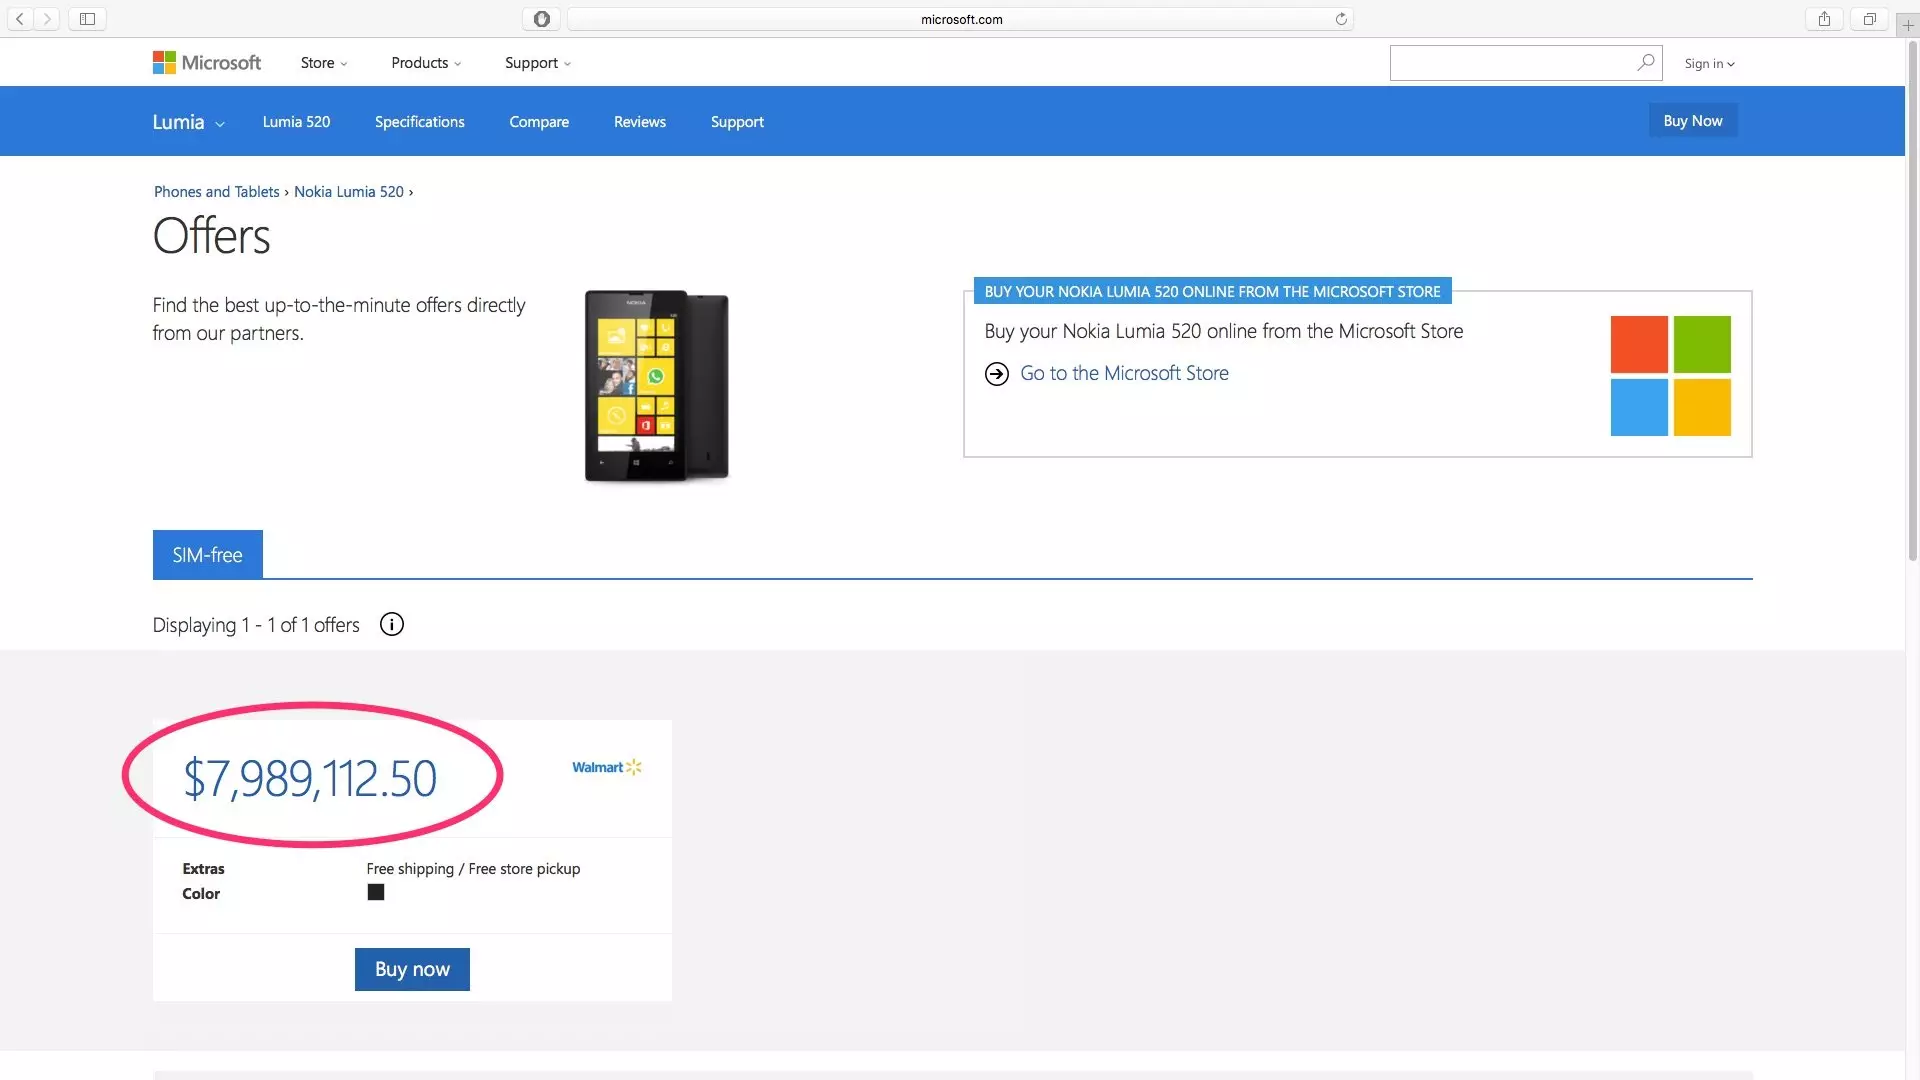Click the browser back navigation arrow
This screenshot has width=1920, height=1080.
[18, 18]
